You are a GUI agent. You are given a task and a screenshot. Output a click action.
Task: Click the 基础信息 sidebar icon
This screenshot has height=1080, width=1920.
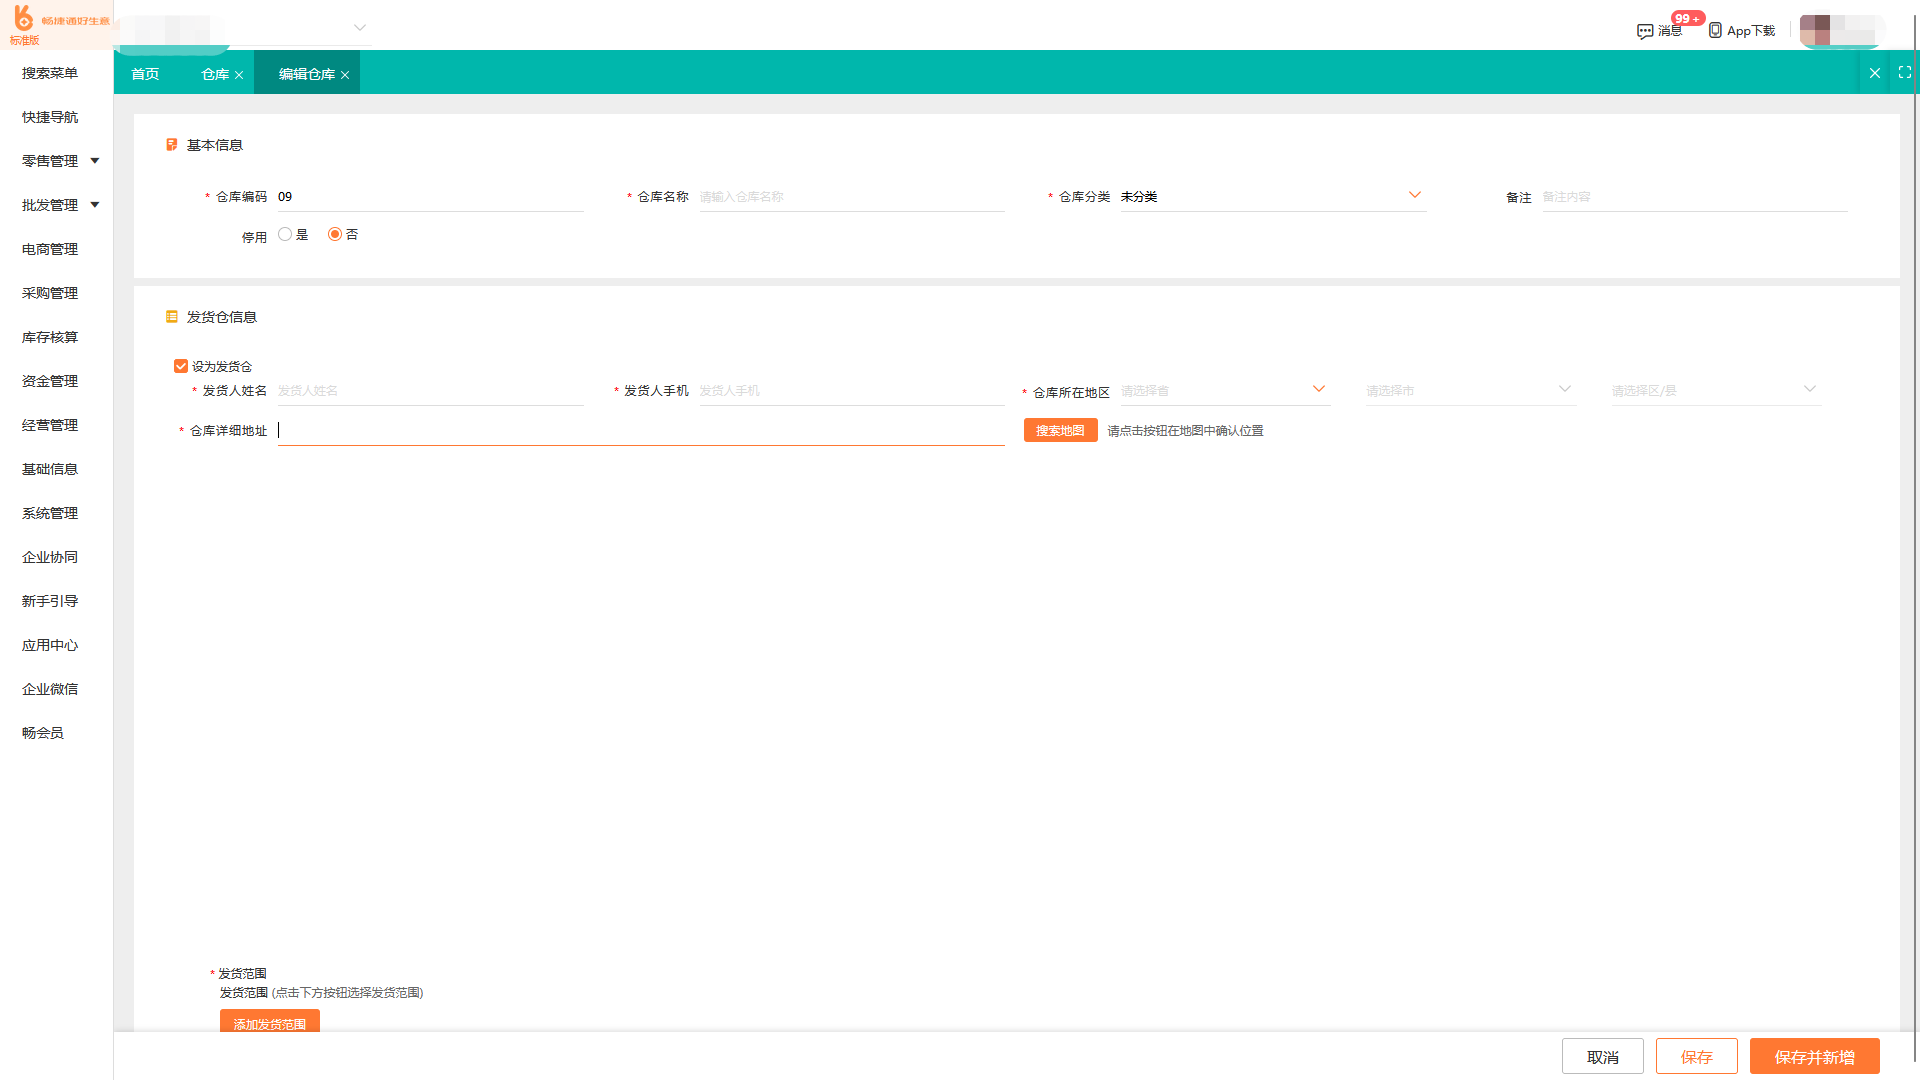click(x=49, y=468)
